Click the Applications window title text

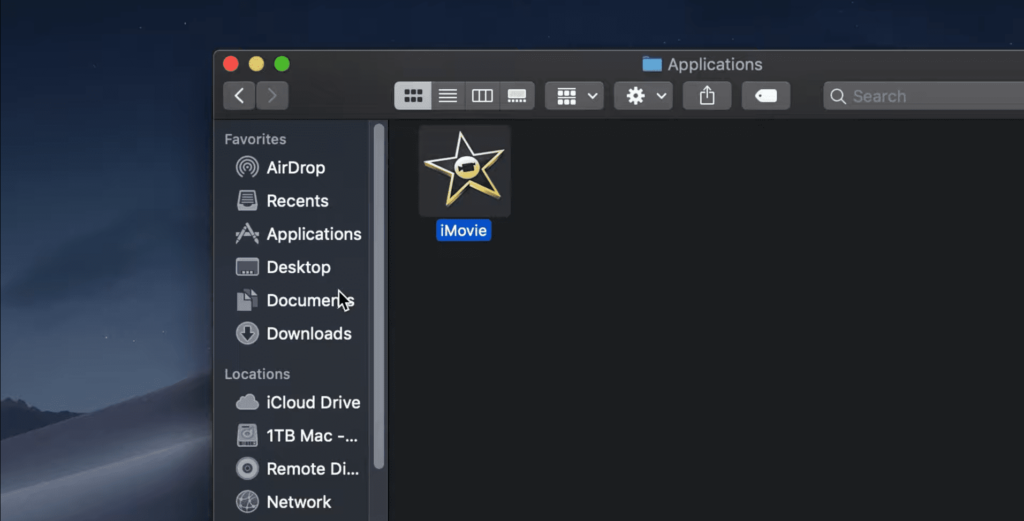(715, 64)
